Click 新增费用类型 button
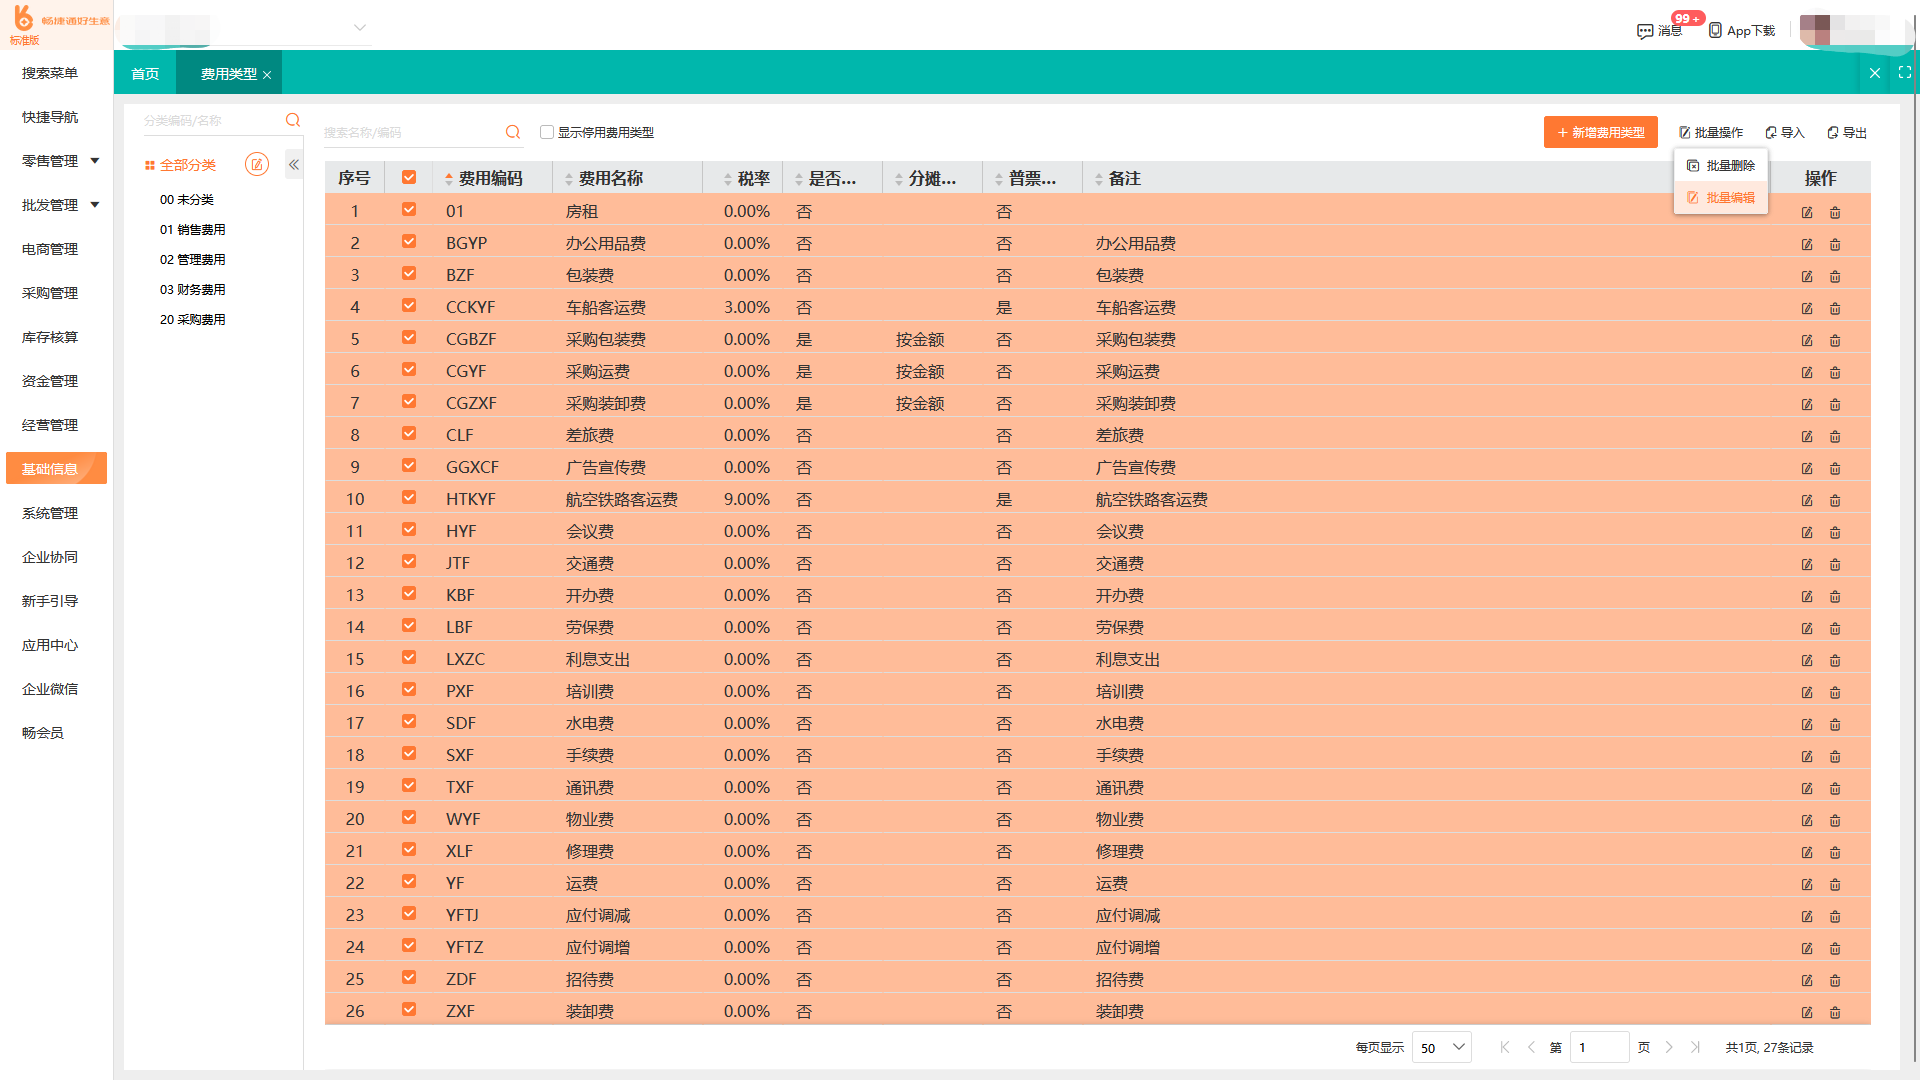Viewport: 1920px width, 1080px height. pos(1598,131)
